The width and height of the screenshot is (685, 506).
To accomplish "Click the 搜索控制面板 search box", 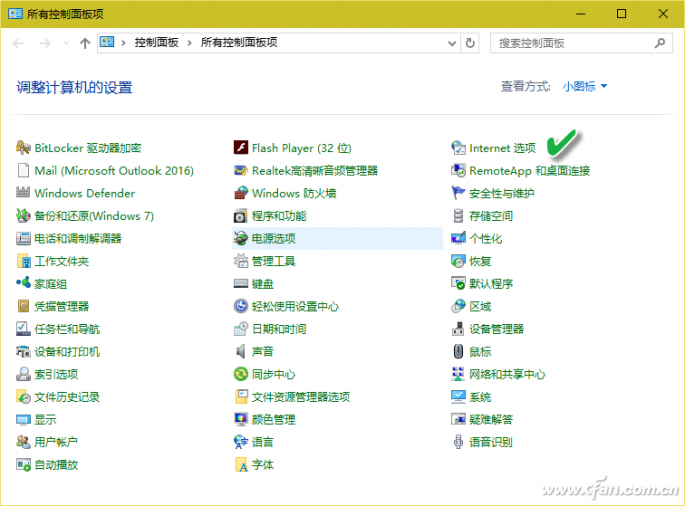I will pyautogui.click(x=570, y=43).
